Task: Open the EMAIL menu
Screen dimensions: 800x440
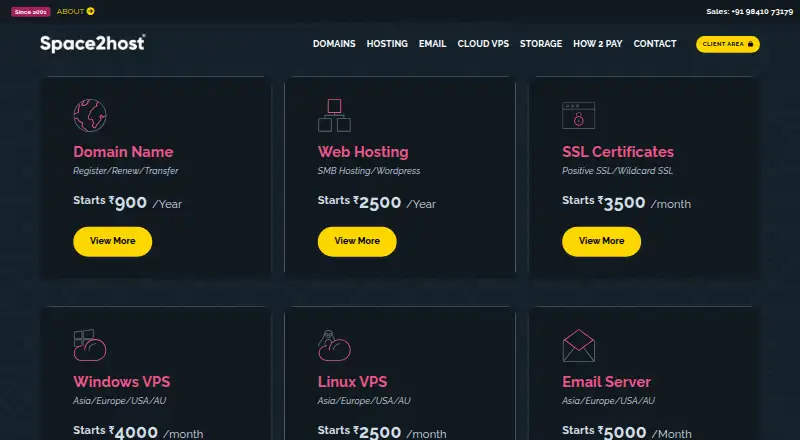Action: click(x=433, y=44)
